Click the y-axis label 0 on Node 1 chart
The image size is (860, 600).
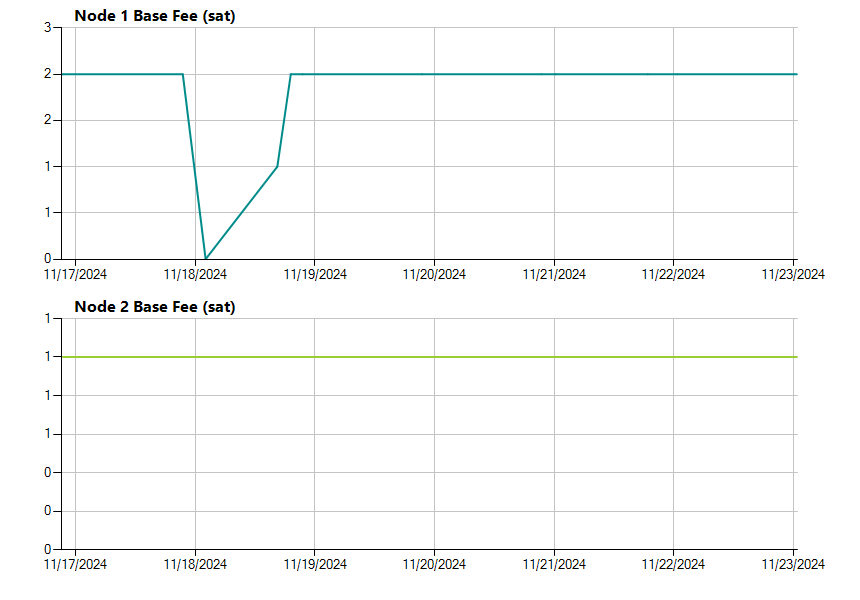pyautogui.click(x=47, y=259)
